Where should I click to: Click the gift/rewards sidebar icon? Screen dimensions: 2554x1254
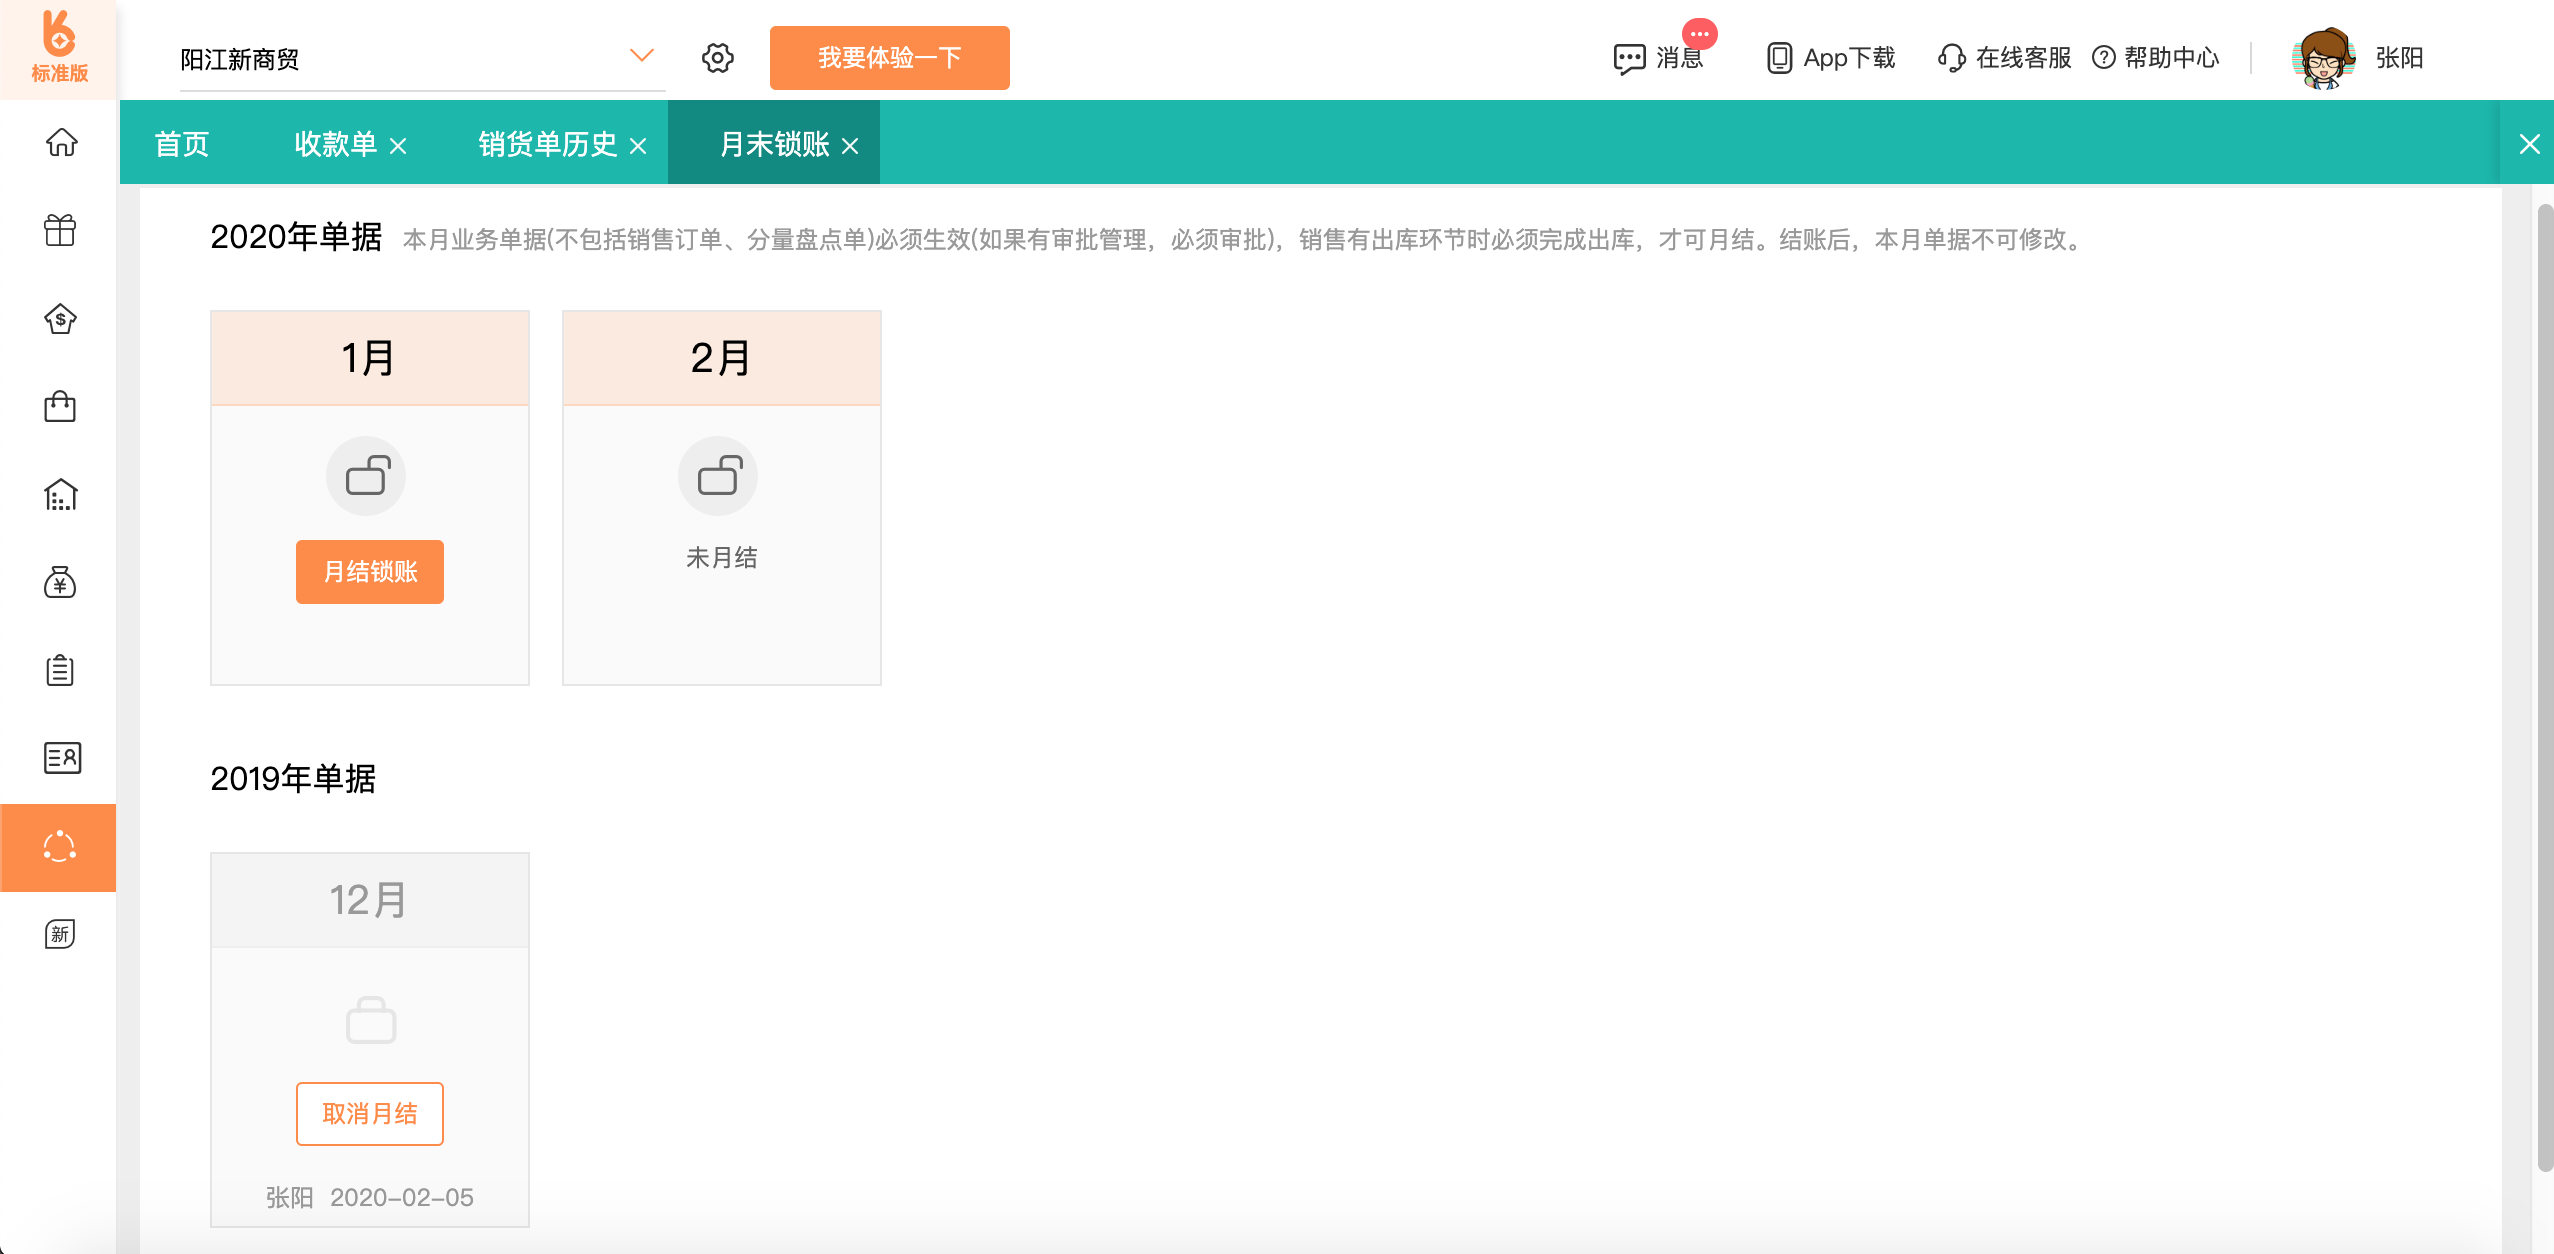click(x=60, y=228)
